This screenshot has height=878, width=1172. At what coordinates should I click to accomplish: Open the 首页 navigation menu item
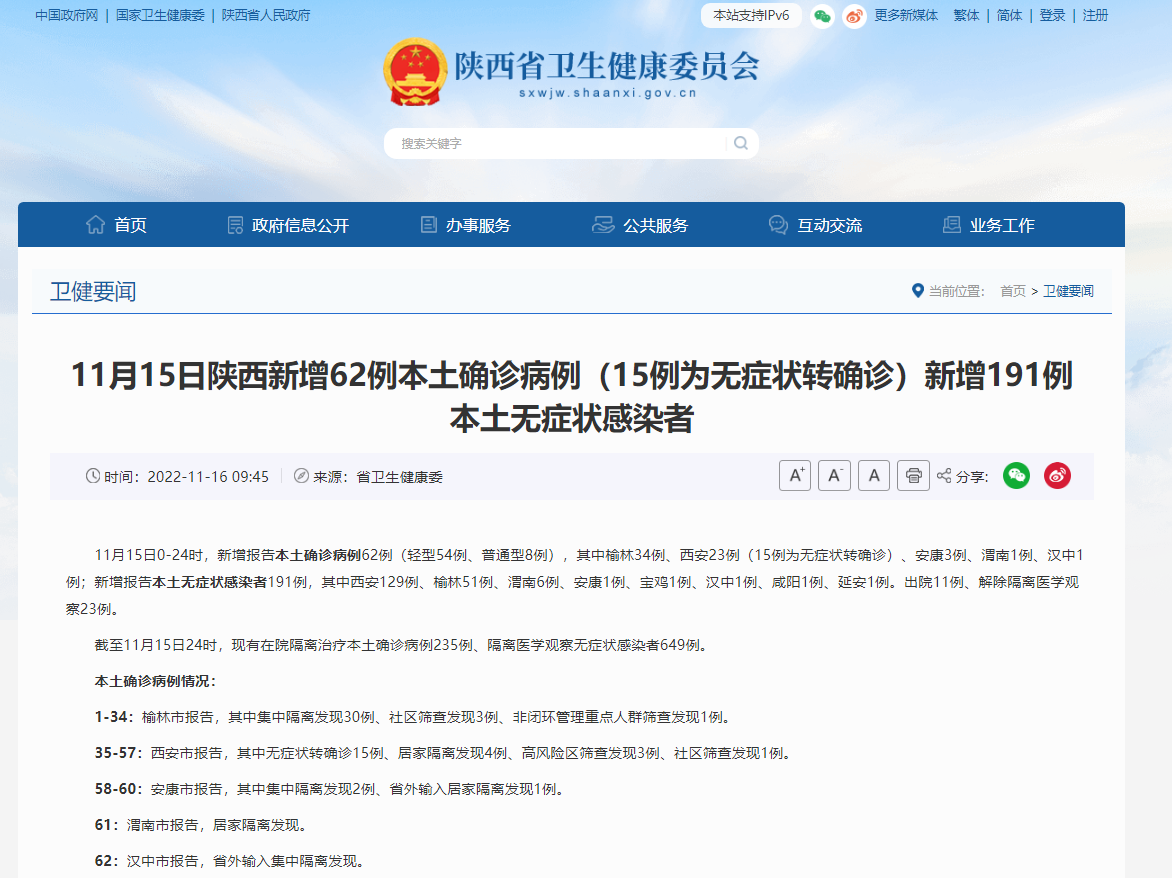[117, 225]
